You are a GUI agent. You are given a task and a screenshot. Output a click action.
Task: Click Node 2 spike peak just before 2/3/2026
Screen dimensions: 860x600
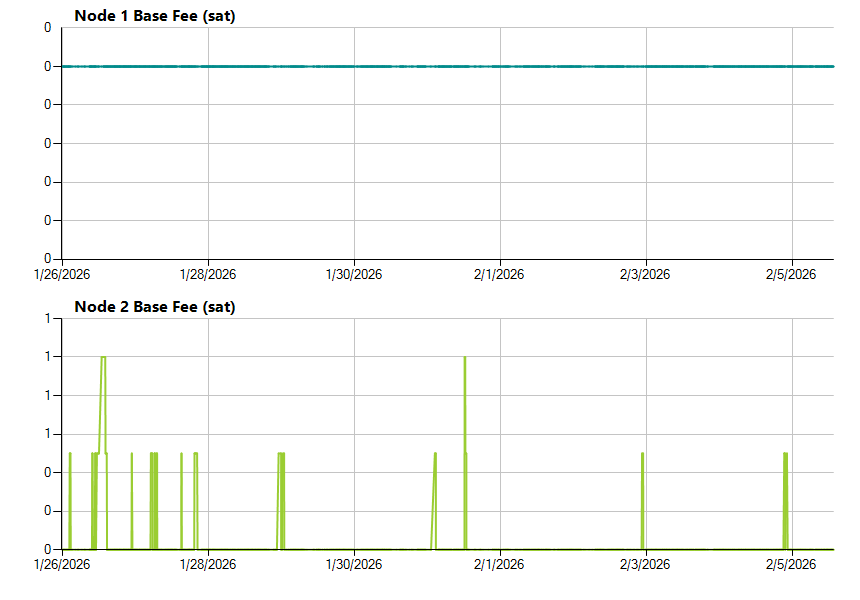point(642,454)
